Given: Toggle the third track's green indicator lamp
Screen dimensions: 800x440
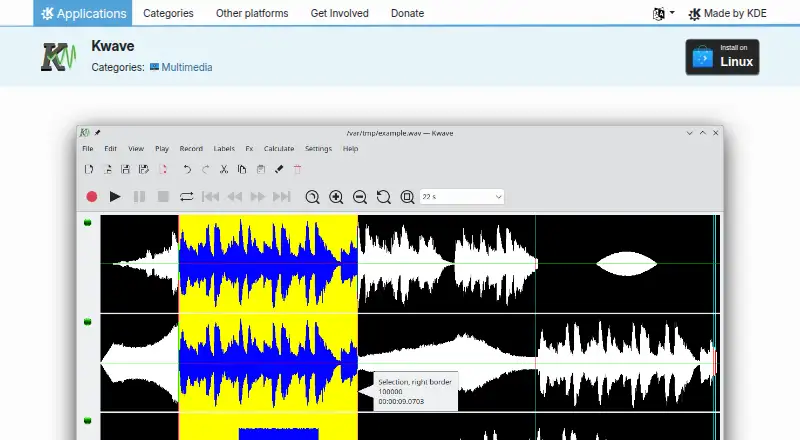Looking at the screenshot, I should click(x=87, y=421).
